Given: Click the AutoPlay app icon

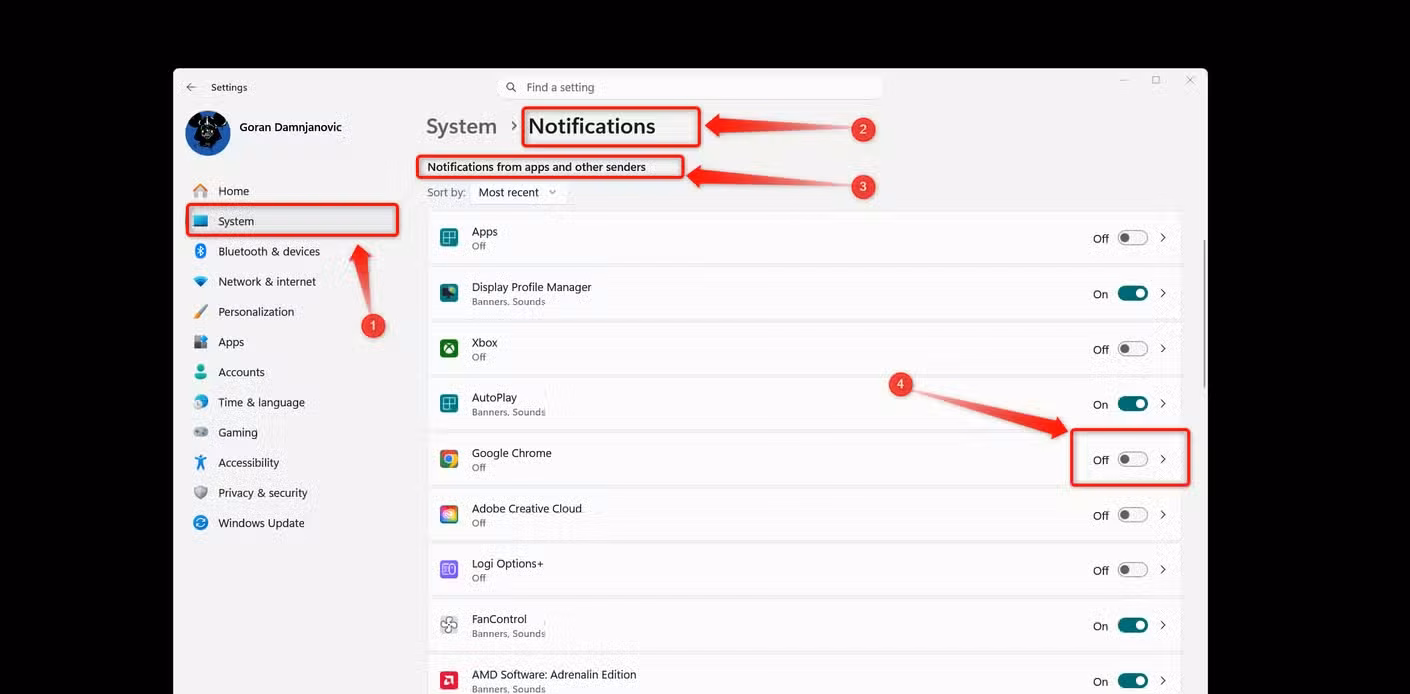Looking at the screenshot, I should (x=449, y=404).
